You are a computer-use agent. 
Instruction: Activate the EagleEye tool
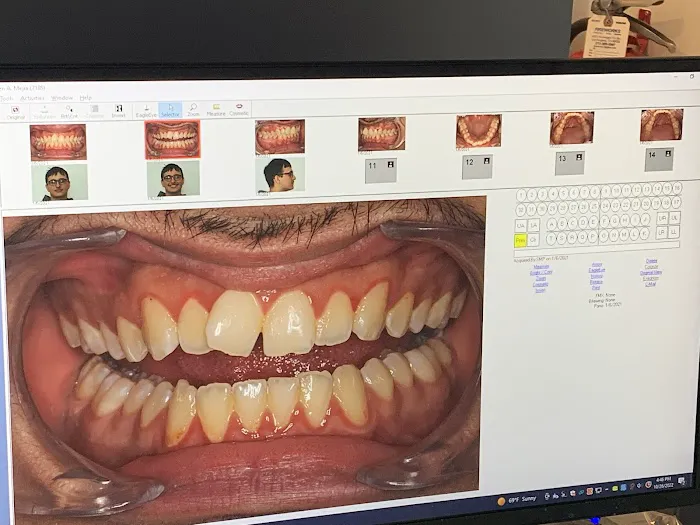(146, 111)
